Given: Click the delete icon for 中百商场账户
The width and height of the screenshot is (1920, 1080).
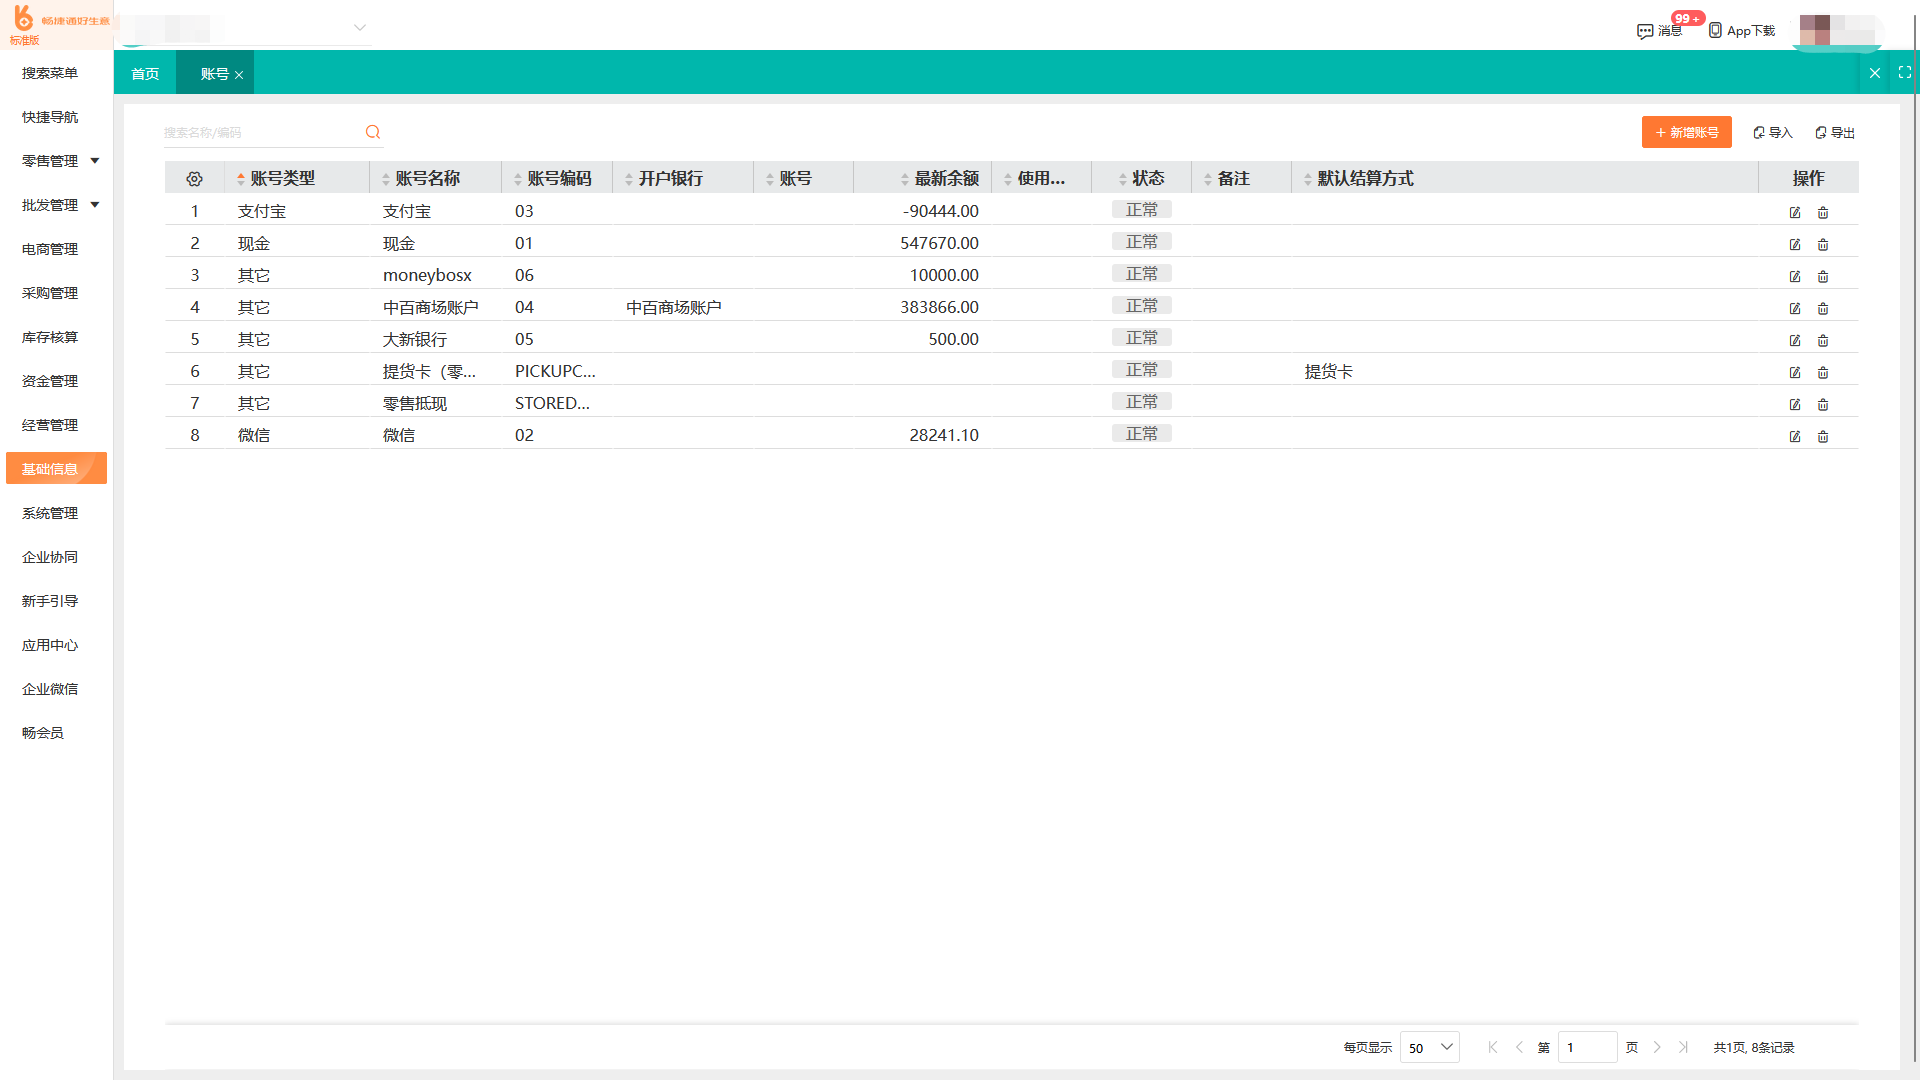Looking at the screenshot, I should pyautogui.click(x=1822, y=306).
